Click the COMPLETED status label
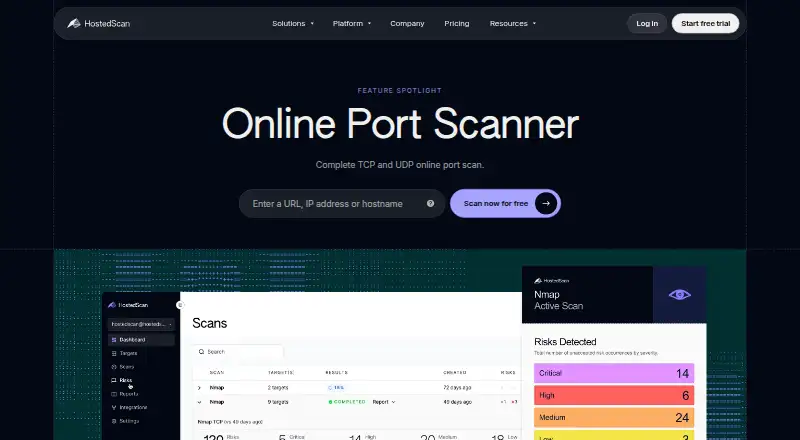The height and width of the screenshot is (440, 800). pyautogui.click(x=347, y=402)
